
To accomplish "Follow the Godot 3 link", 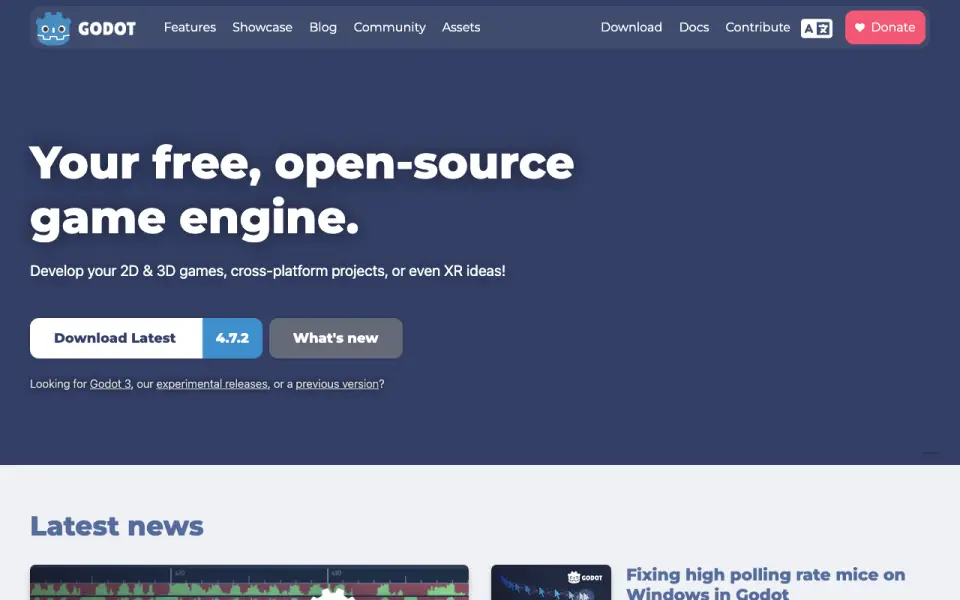I will click(x=110, y=384).
